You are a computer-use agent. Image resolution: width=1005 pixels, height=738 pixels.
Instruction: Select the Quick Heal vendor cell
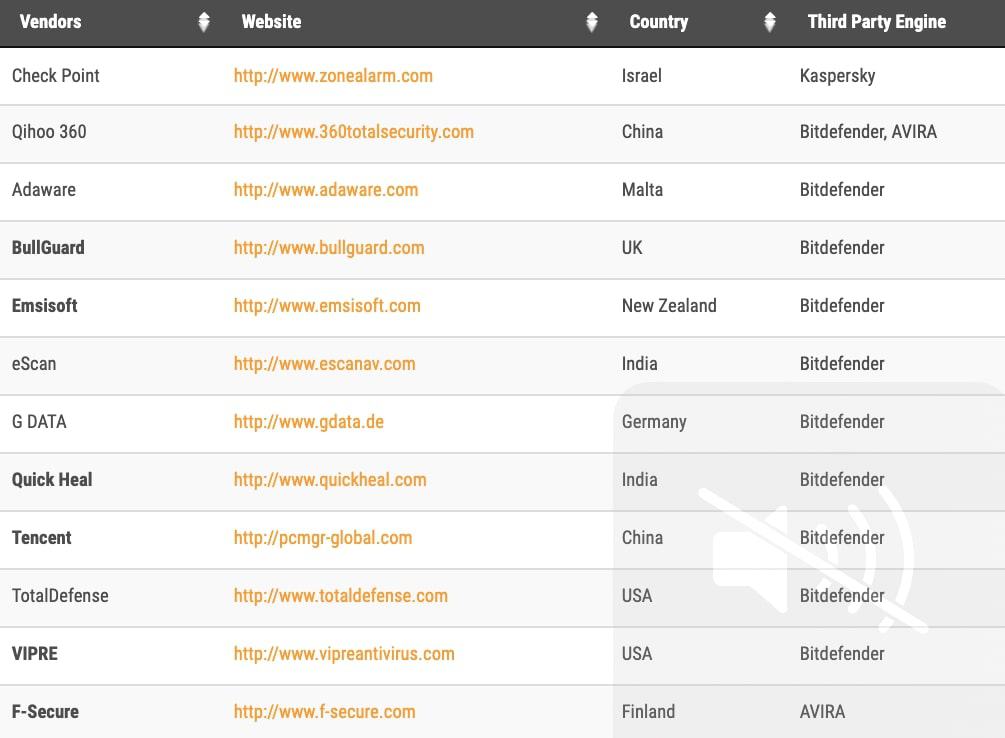pyautogui.click(x=52, y=480)
